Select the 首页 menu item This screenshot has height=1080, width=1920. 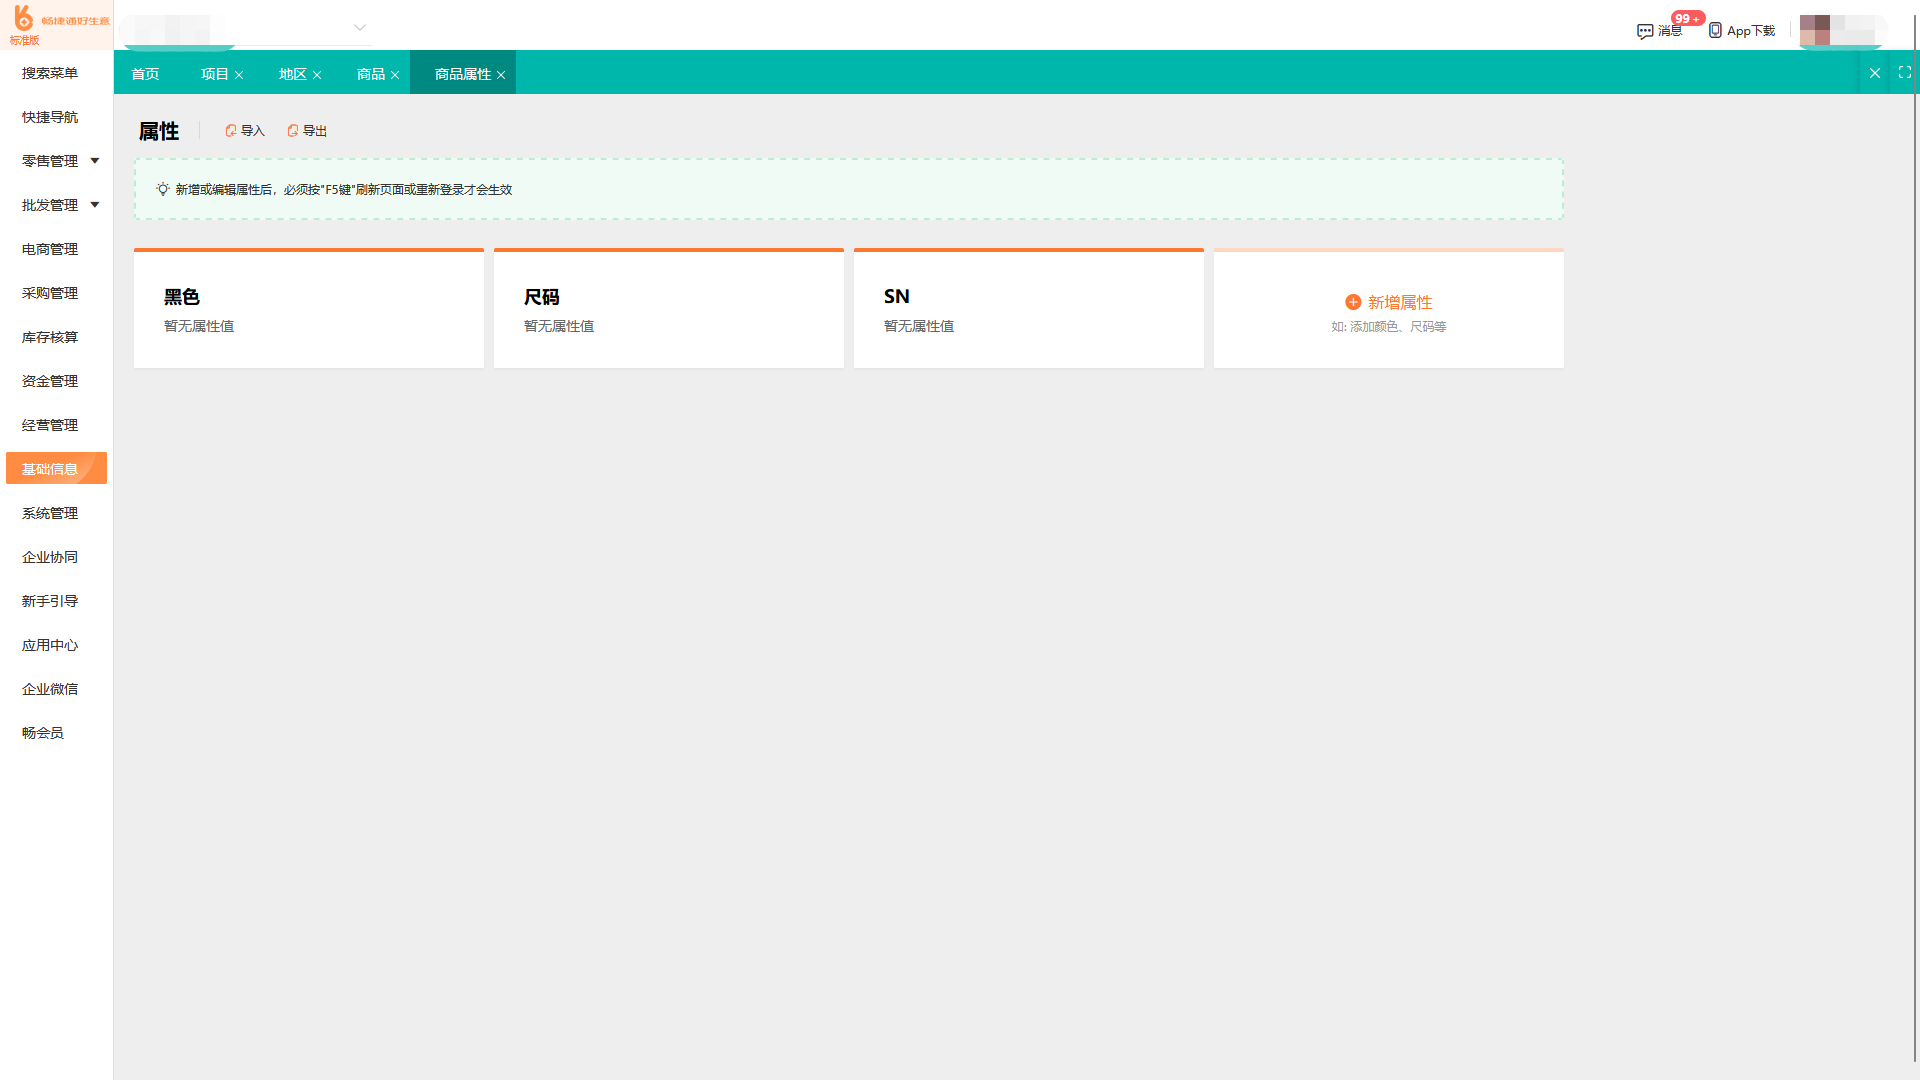(145, 74)
